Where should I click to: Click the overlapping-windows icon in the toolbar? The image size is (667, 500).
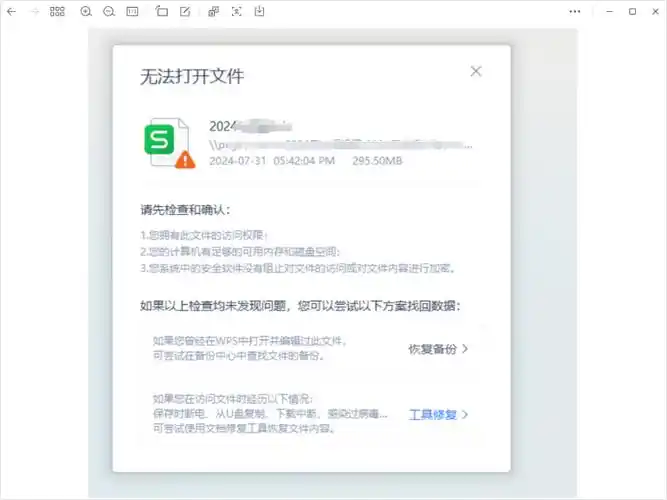click(x=213, y=11)
